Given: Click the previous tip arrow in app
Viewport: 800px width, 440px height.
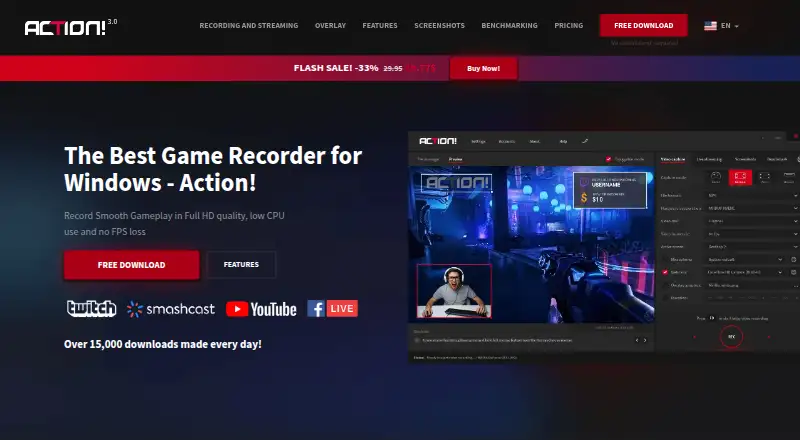Looking at the screenshot, I should pyautogui.click(x=636, y=340).
